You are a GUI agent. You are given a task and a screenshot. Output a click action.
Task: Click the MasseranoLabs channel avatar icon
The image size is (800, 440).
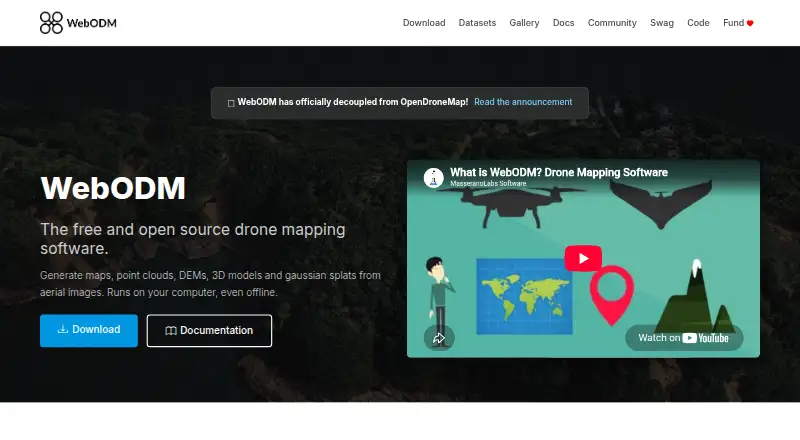pos(433,178)
